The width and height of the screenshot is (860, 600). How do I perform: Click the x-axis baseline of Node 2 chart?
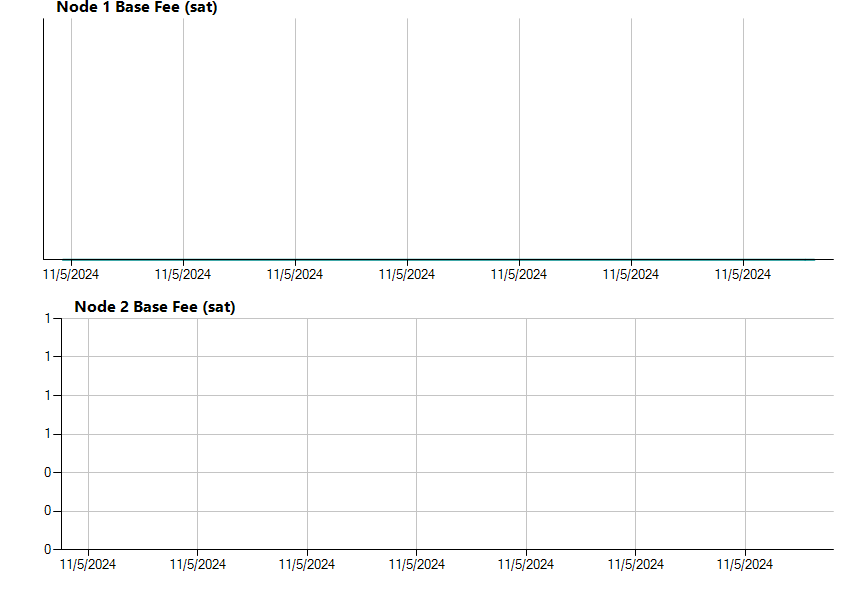pos(400,548)
